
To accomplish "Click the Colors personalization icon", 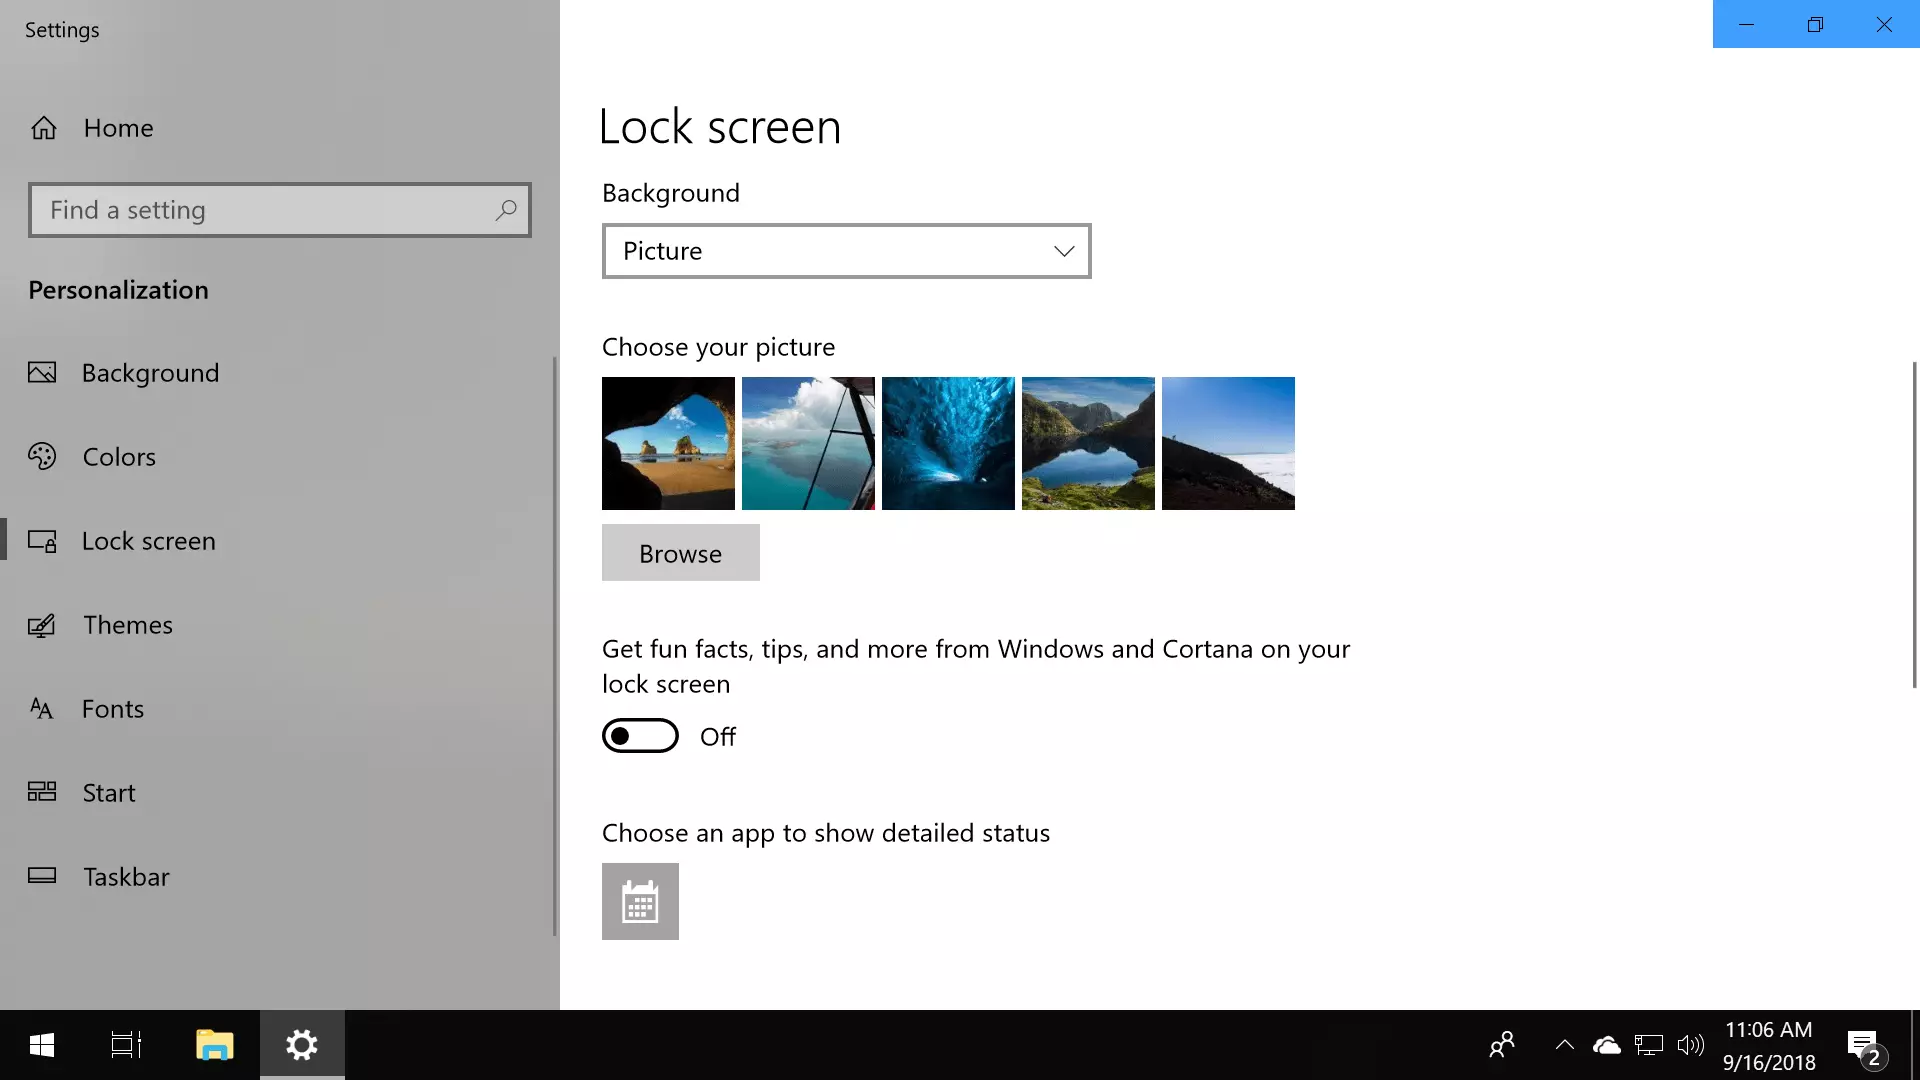I will point(42,456).
